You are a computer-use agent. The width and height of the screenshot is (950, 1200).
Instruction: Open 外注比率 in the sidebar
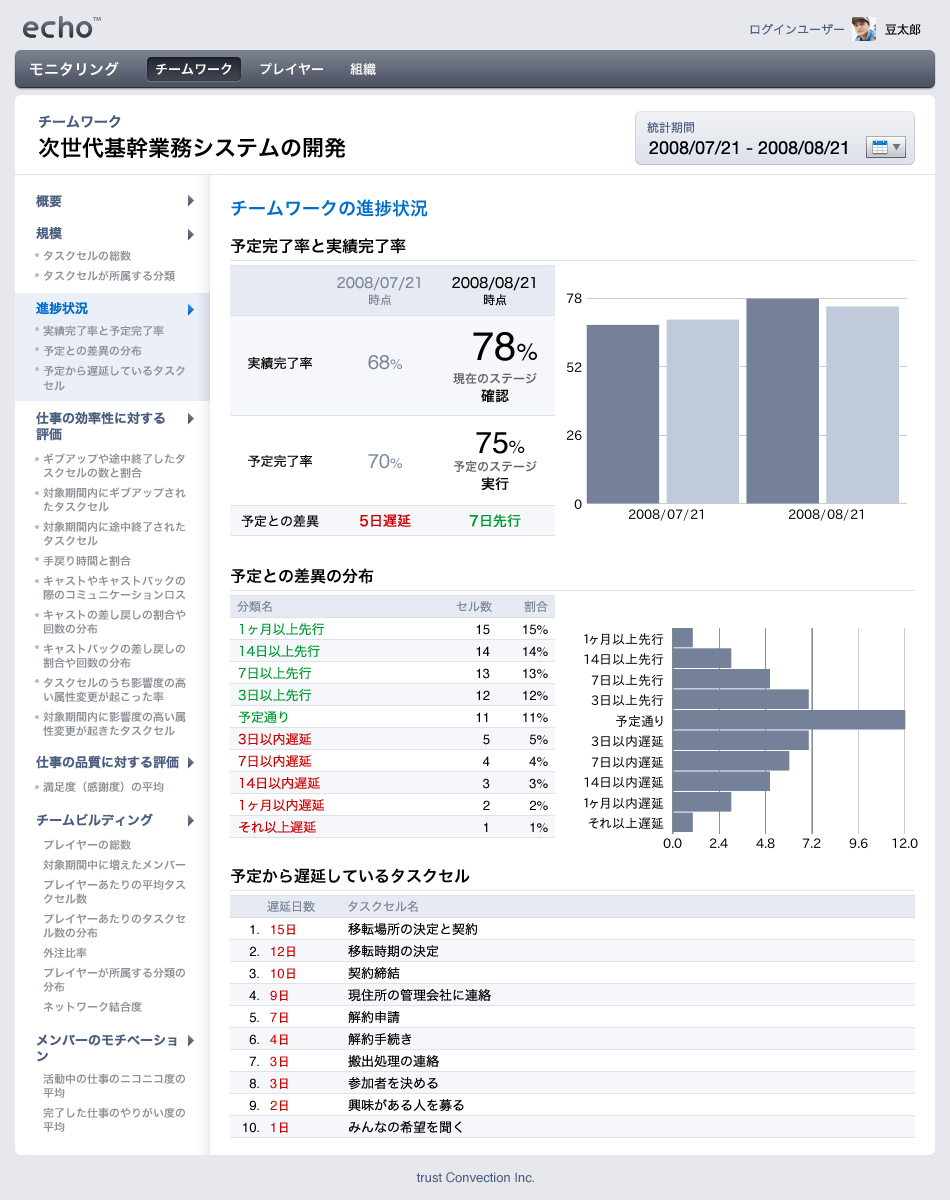65,953
